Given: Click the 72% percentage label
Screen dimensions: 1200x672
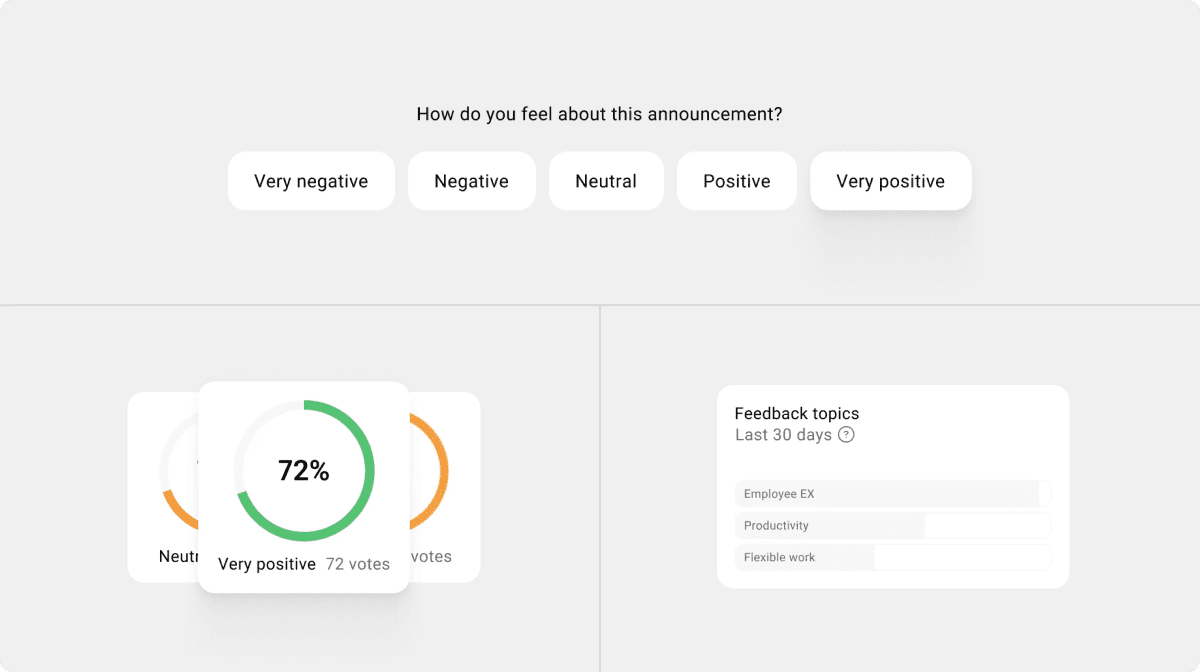Looking at the screenshot, I should pos(305,470).
